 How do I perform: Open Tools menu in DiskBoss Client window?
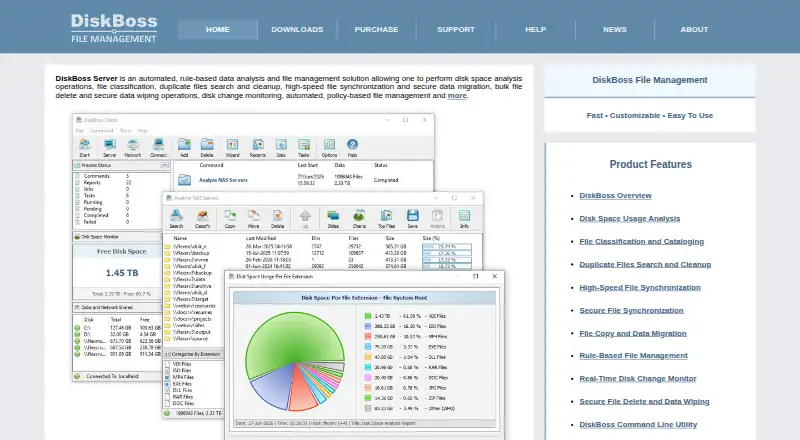(x=125, y=131)
